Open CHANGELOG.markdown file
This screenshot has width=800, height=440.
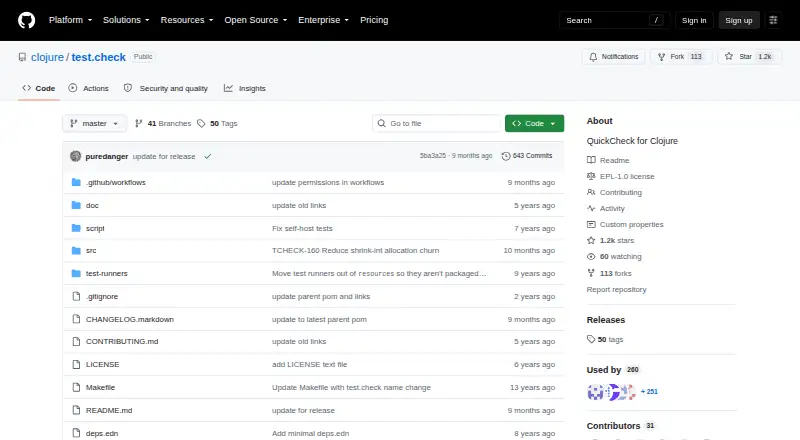[130, 320]
